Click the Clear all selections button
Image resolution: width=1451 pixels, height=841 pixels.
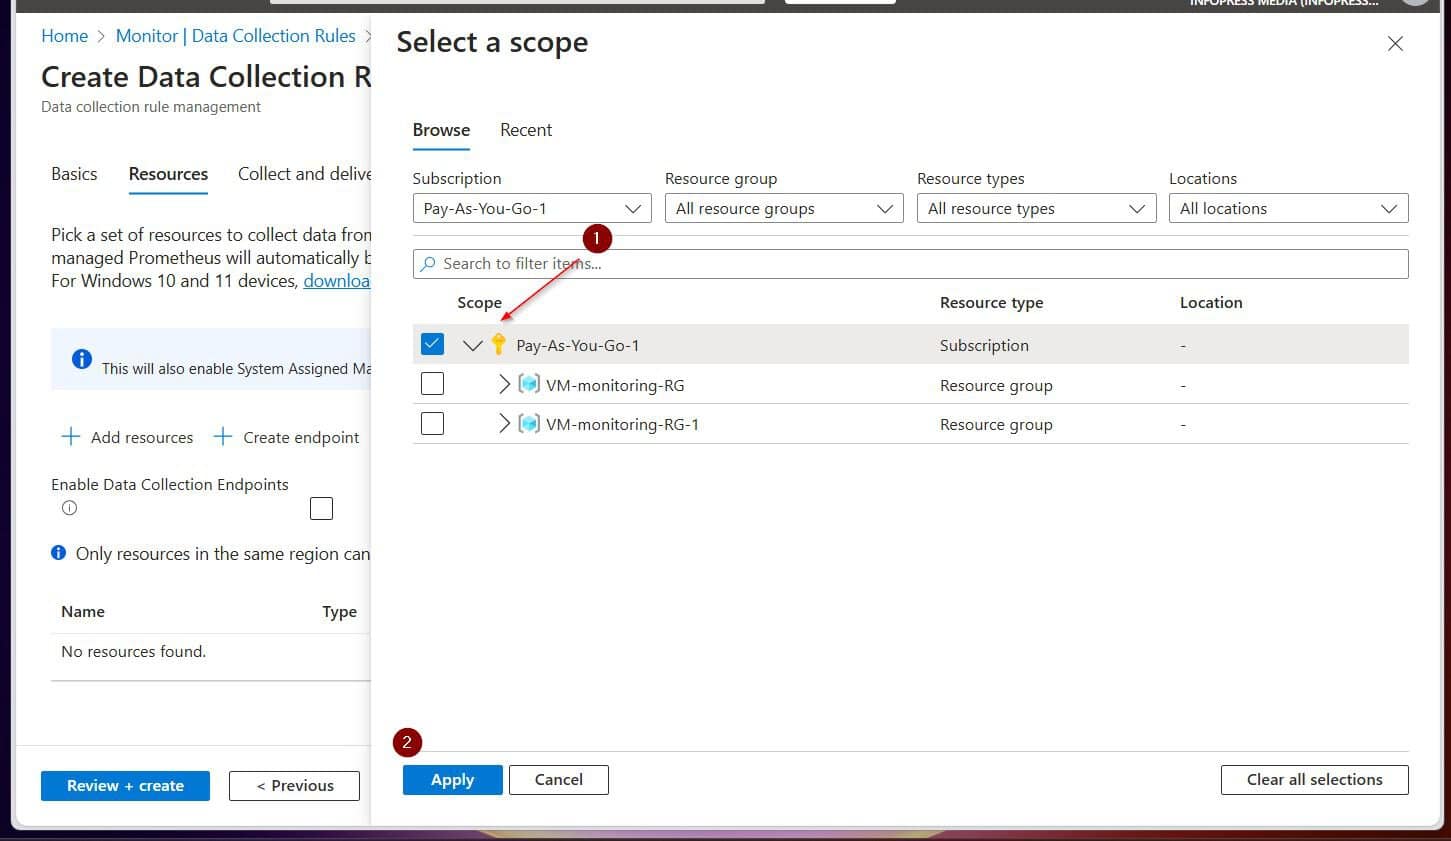pyautogui.click(x=1314, y=779)
